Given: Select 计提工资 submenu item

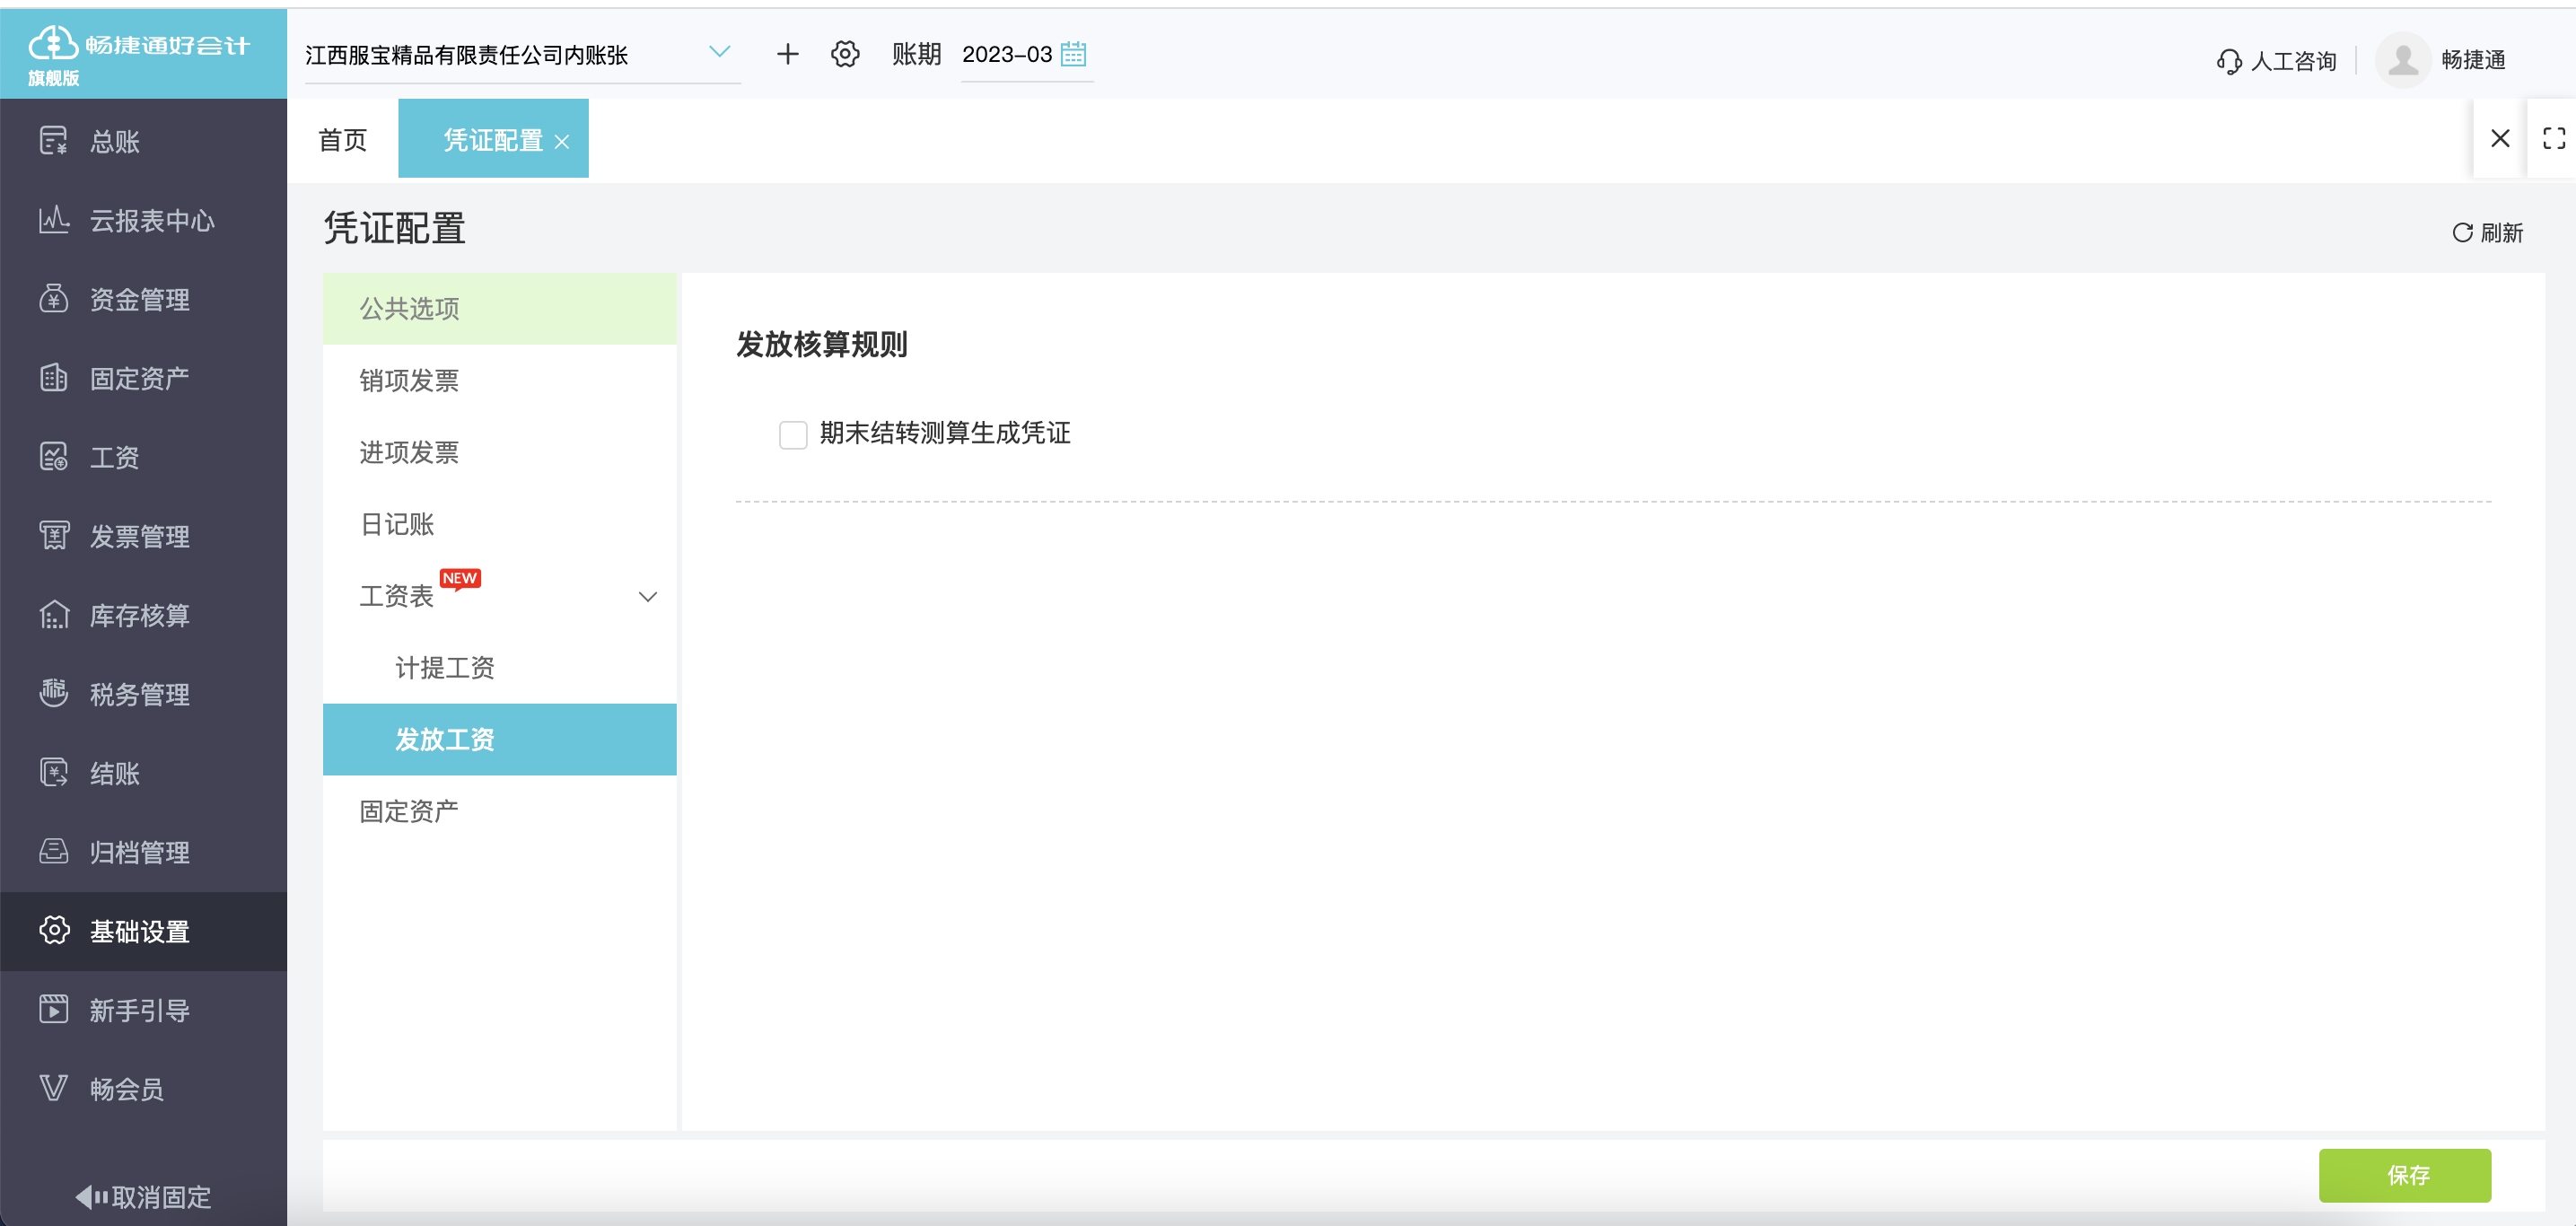Looking at the screenshot, I should [x=445, y=667].
